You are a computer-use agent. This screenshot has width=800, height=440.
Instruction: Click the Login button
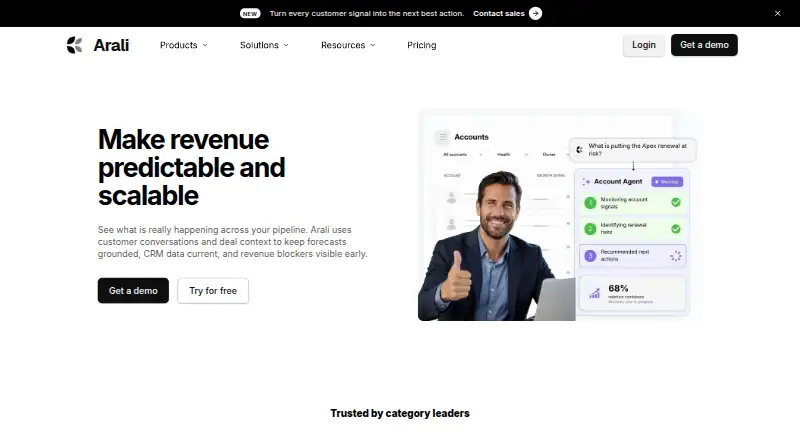(x=644, y=45)
